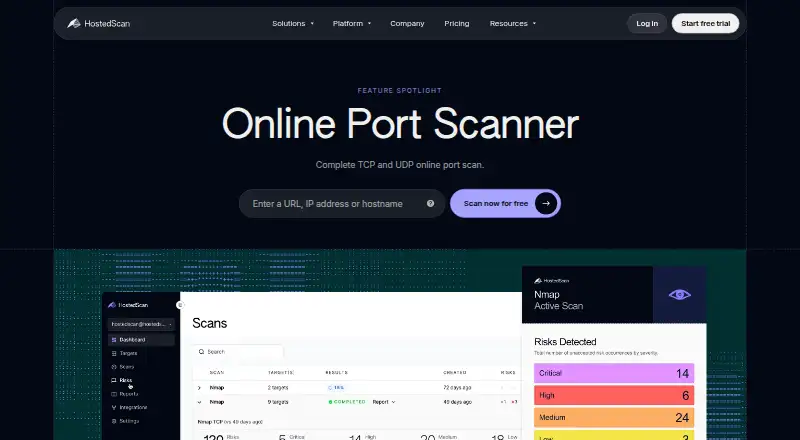This screenshot has width=800, height=440.
Task: Click the Medium risk bar showing 24
Action: 614,418
